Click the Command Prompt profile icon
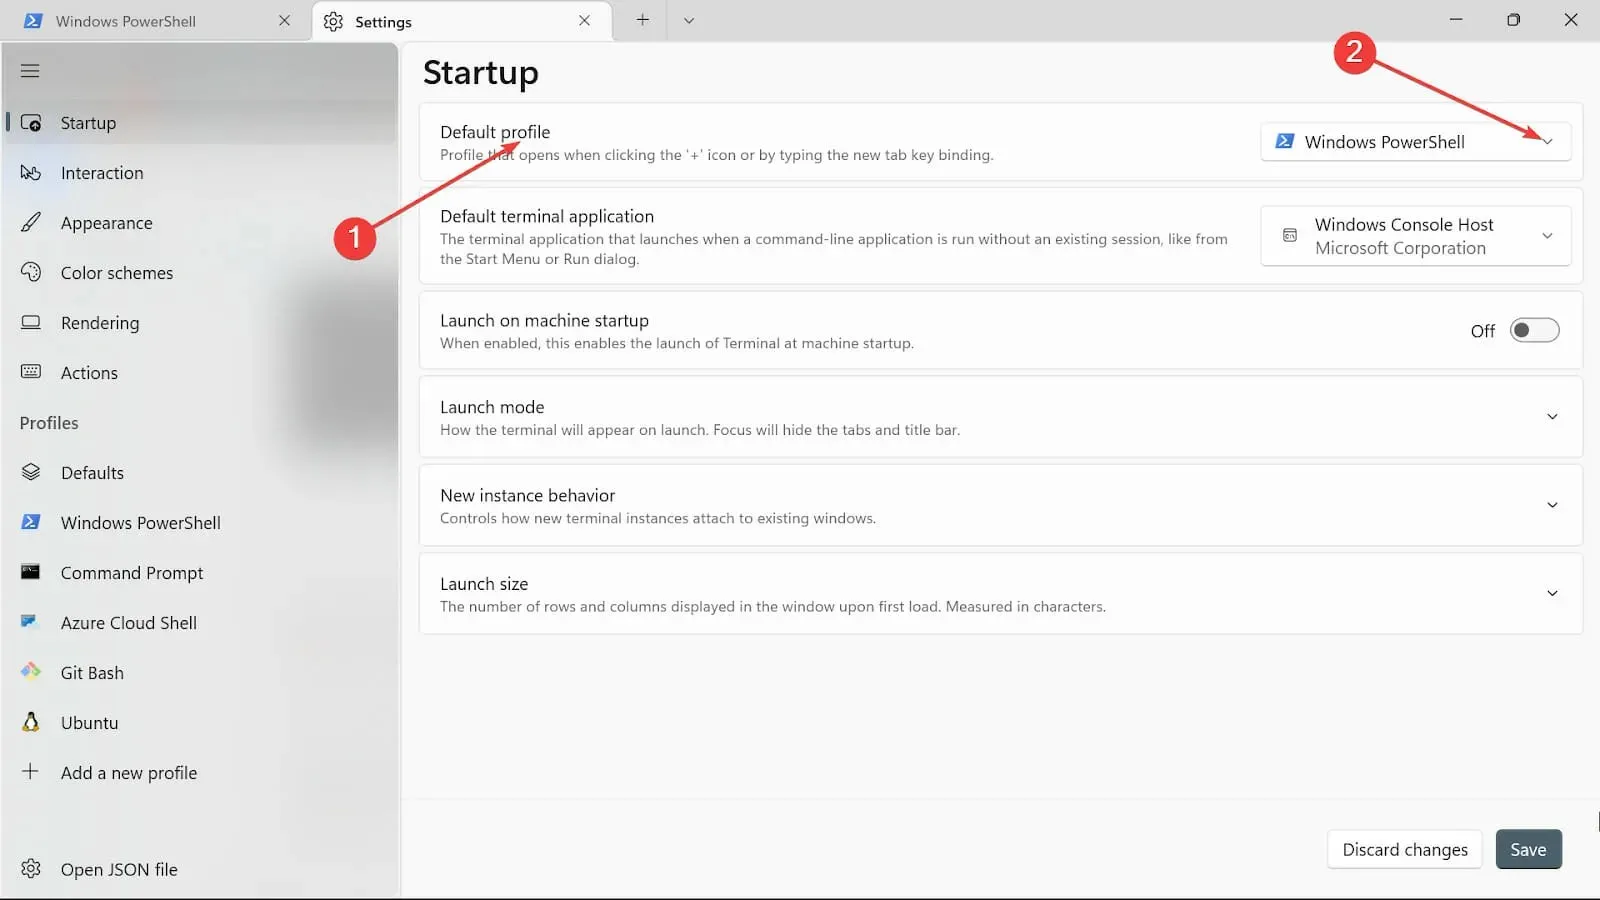The image size is (1600, 900). pos(31,572)
